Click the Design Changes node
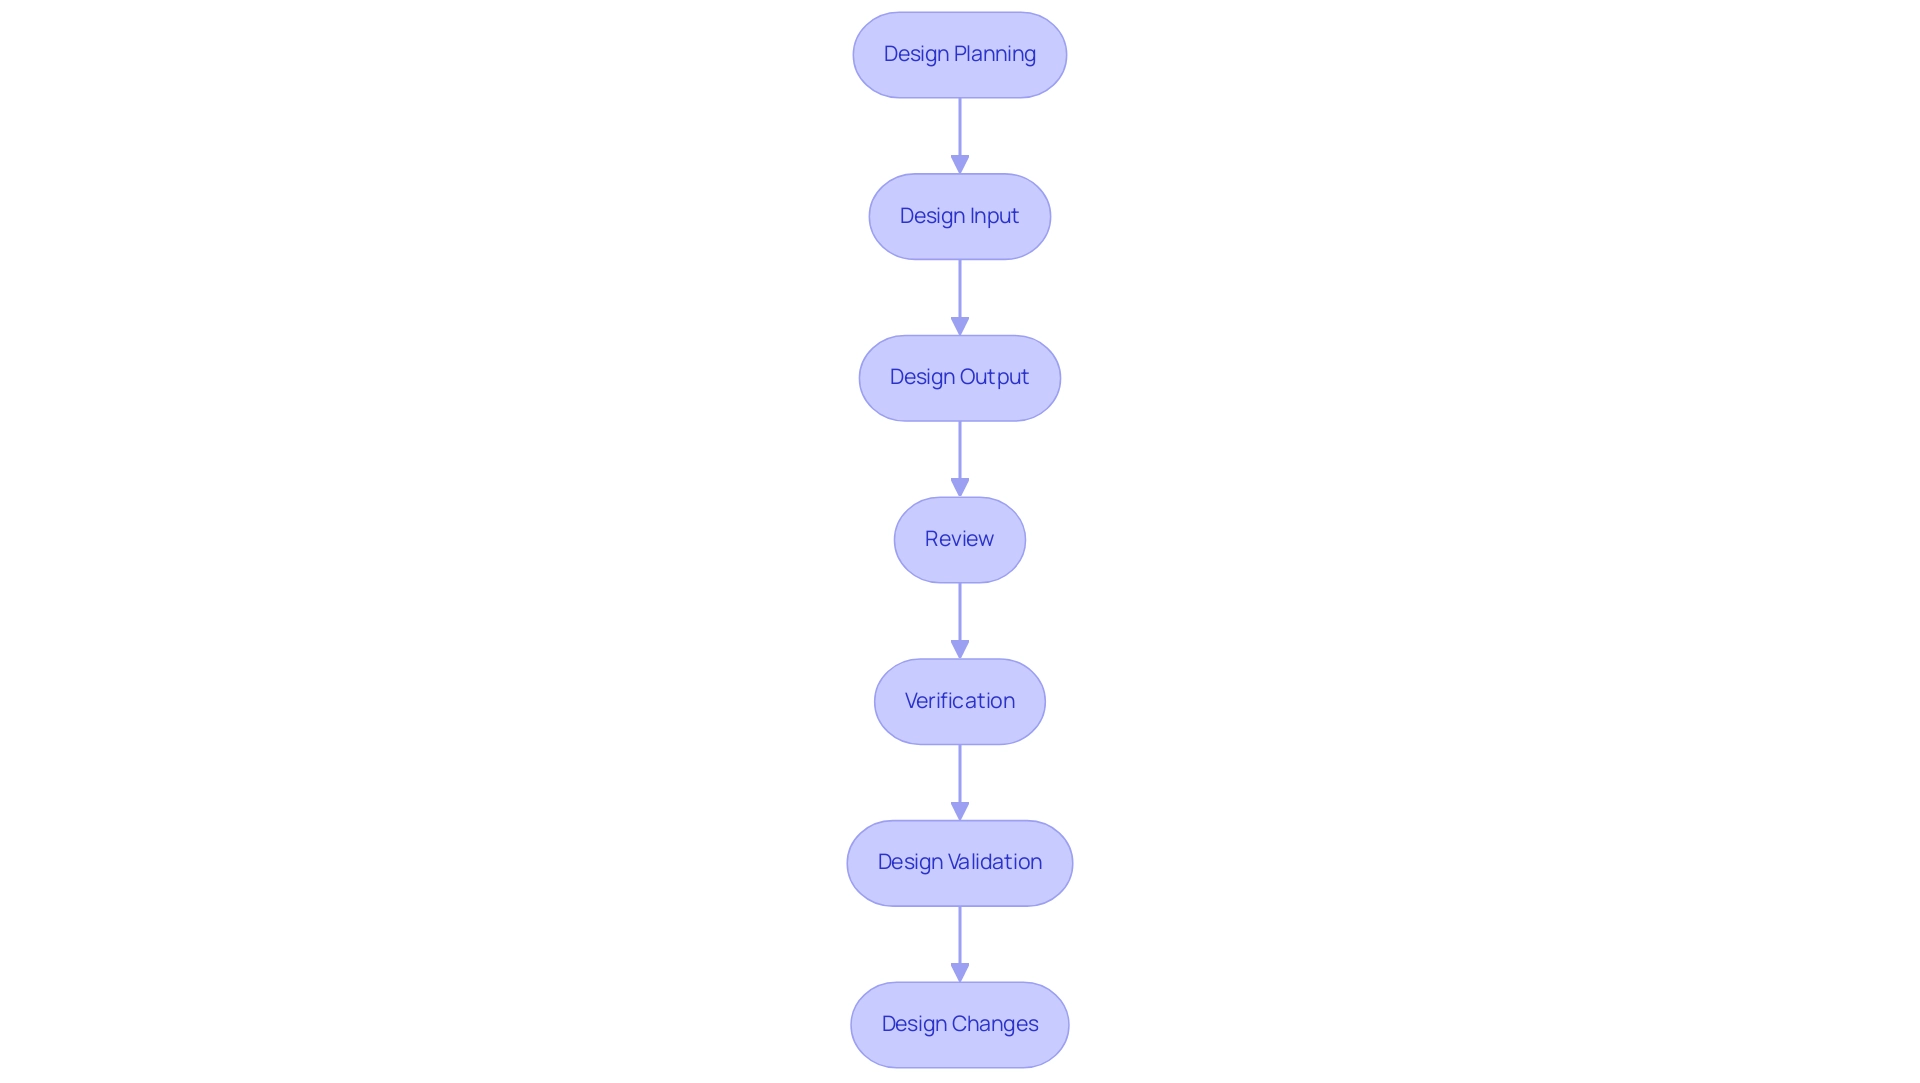Viewport: 1920px width, 1083px height. click(960, 1024)
